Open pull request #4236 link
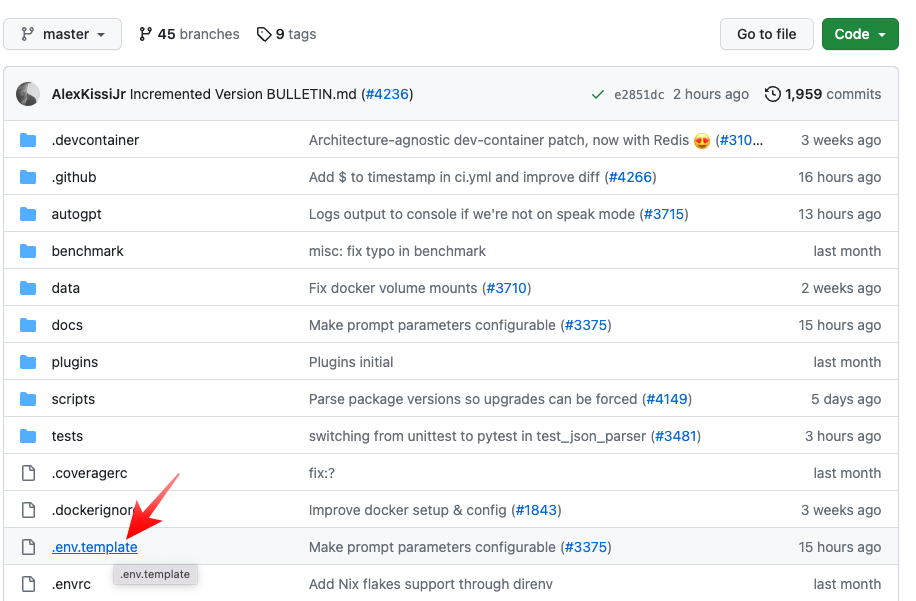 (387, 94)
